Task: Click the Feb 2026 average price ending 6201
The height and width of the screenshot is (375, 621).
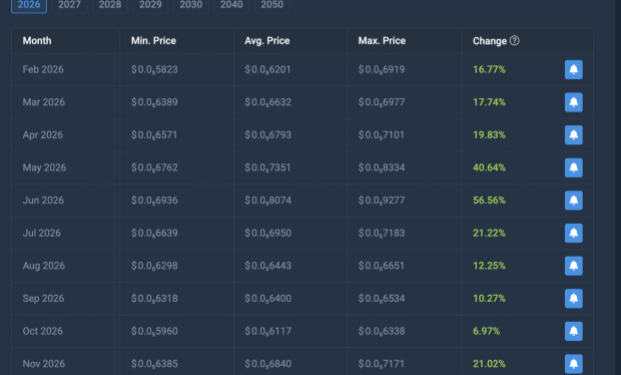Action: (x=268, y=70)
